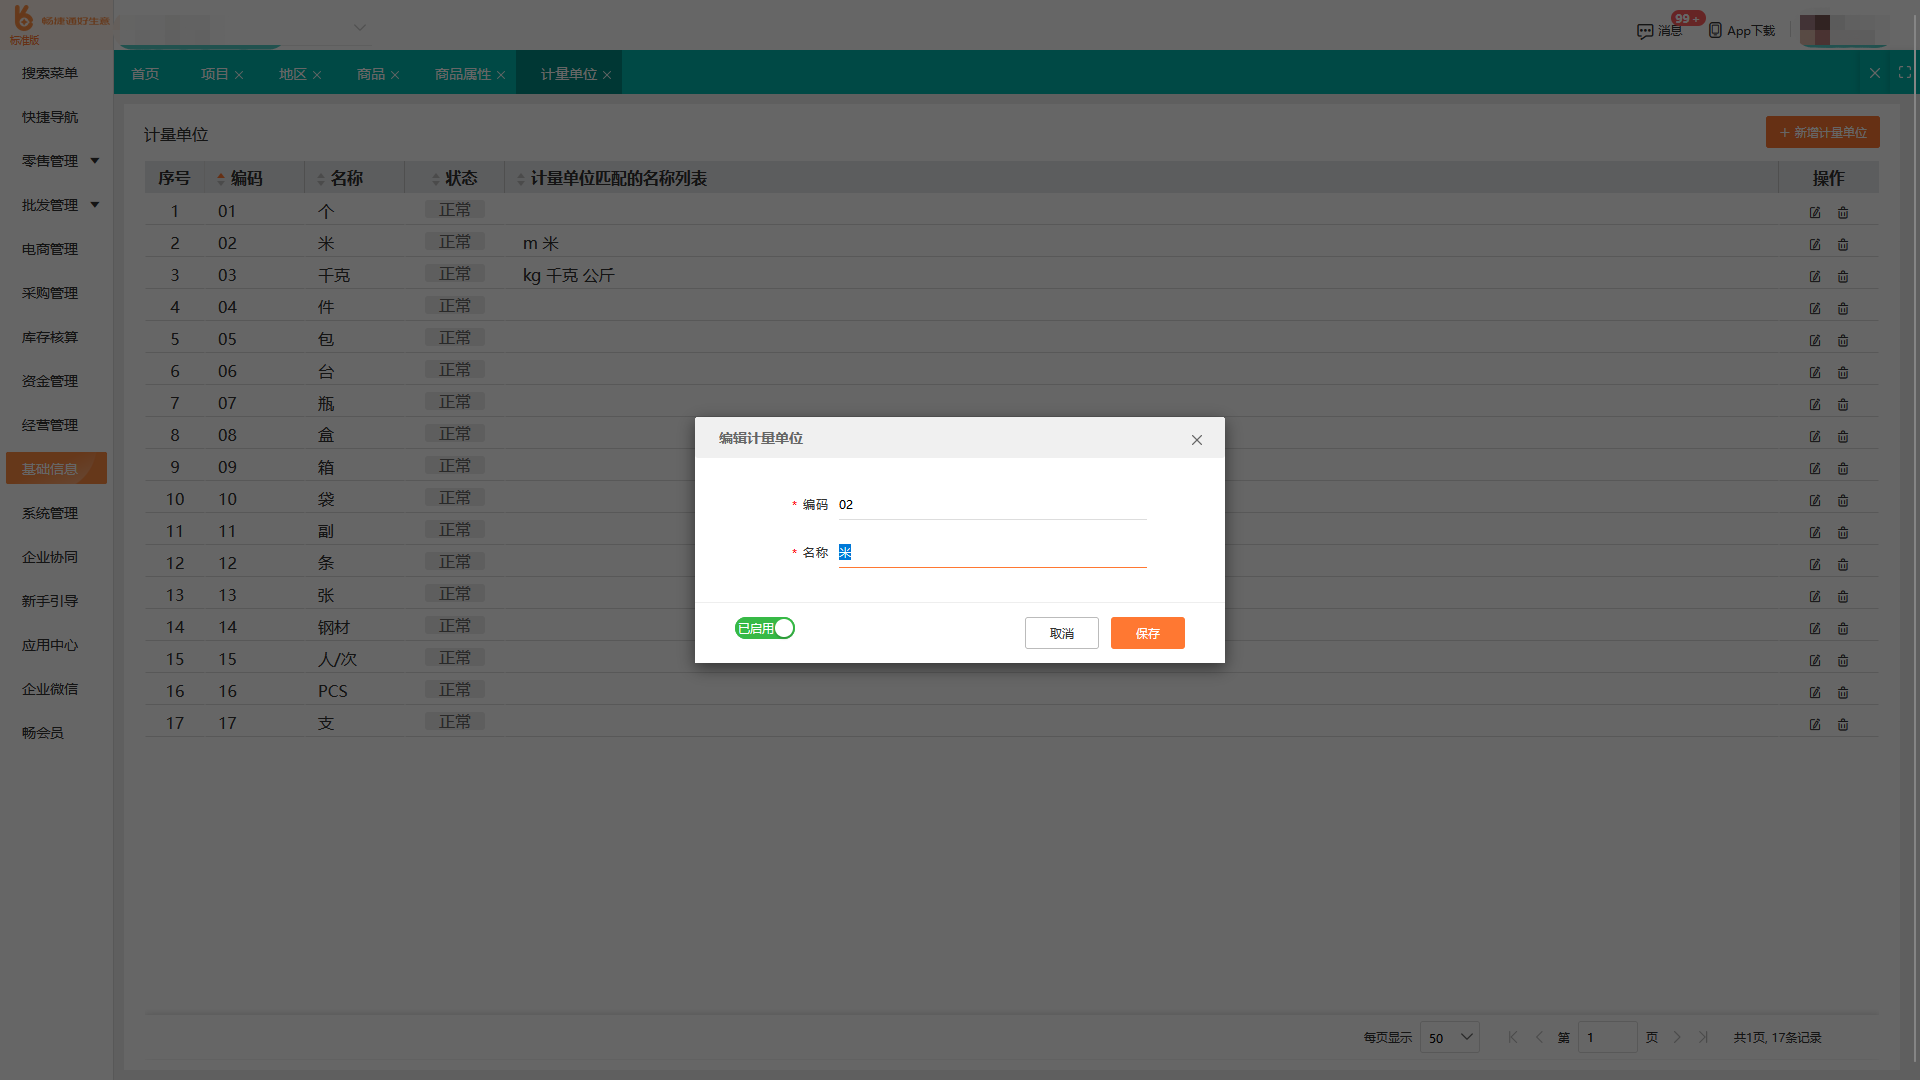Click the delete icon for row 16 PCS
This screenshot has height=1080, width=1920.
(1842, 691)
